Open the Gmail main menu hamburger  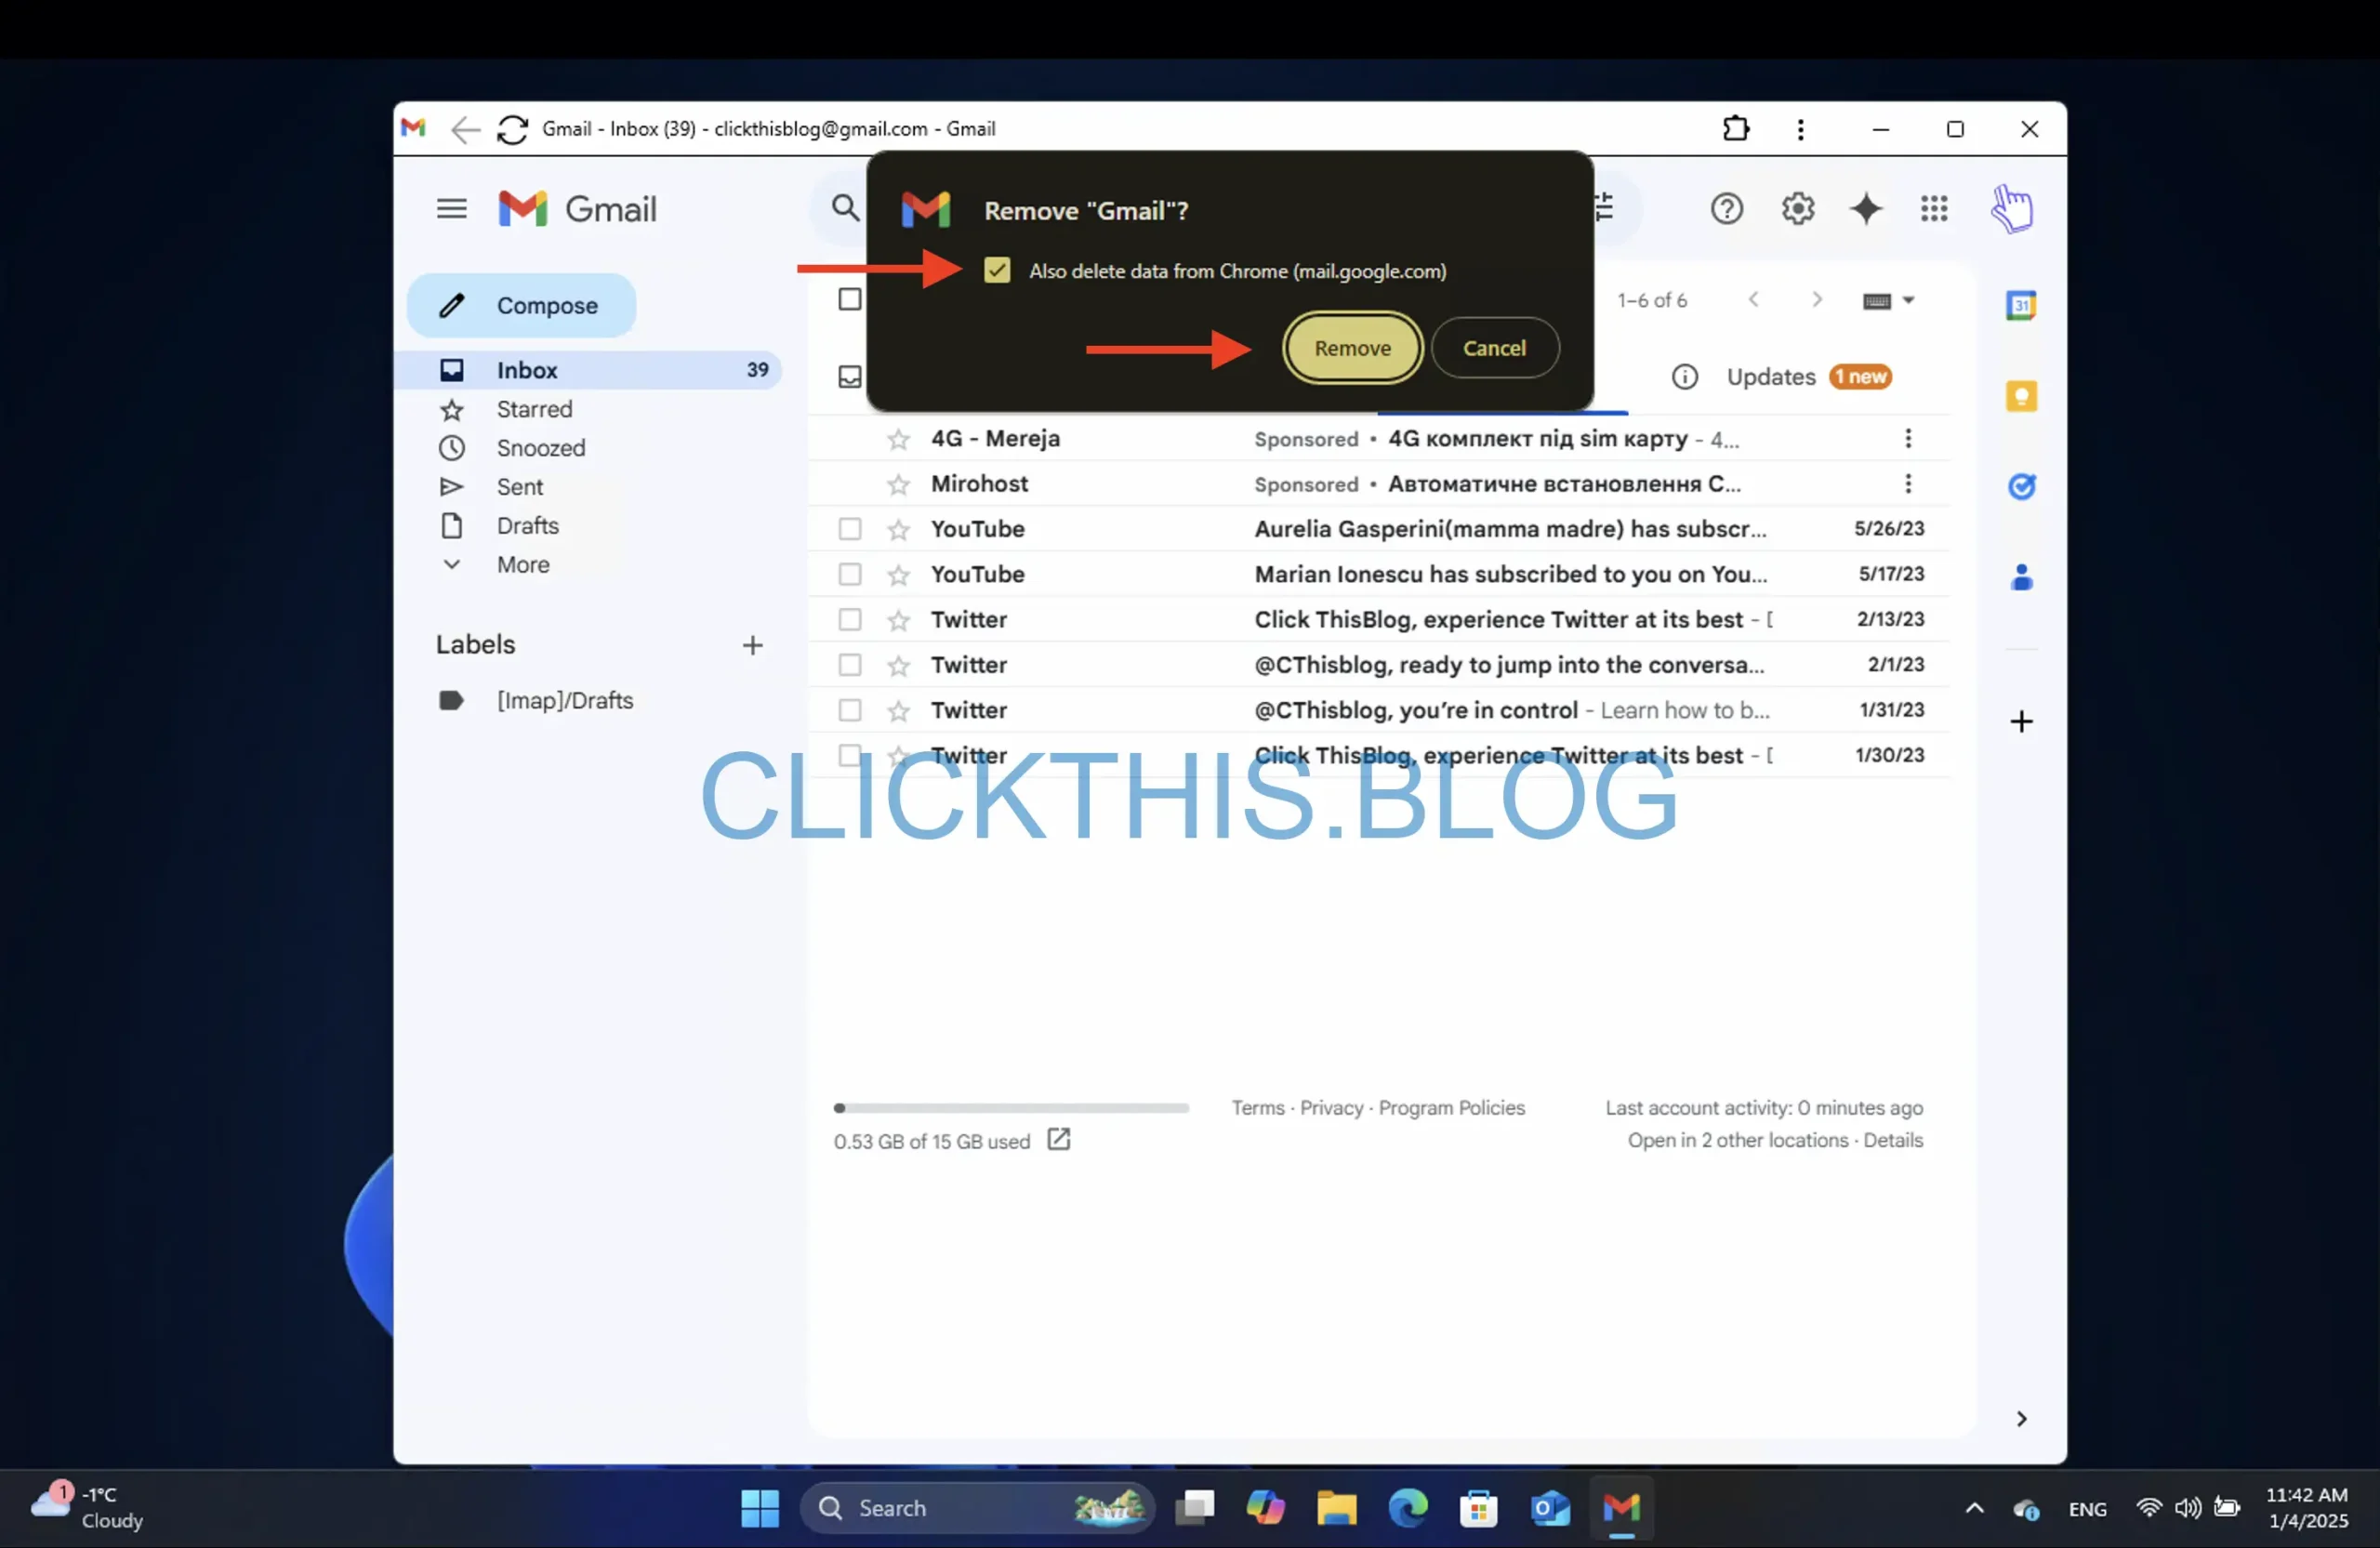pyautogui.click(x=451, y=208)
